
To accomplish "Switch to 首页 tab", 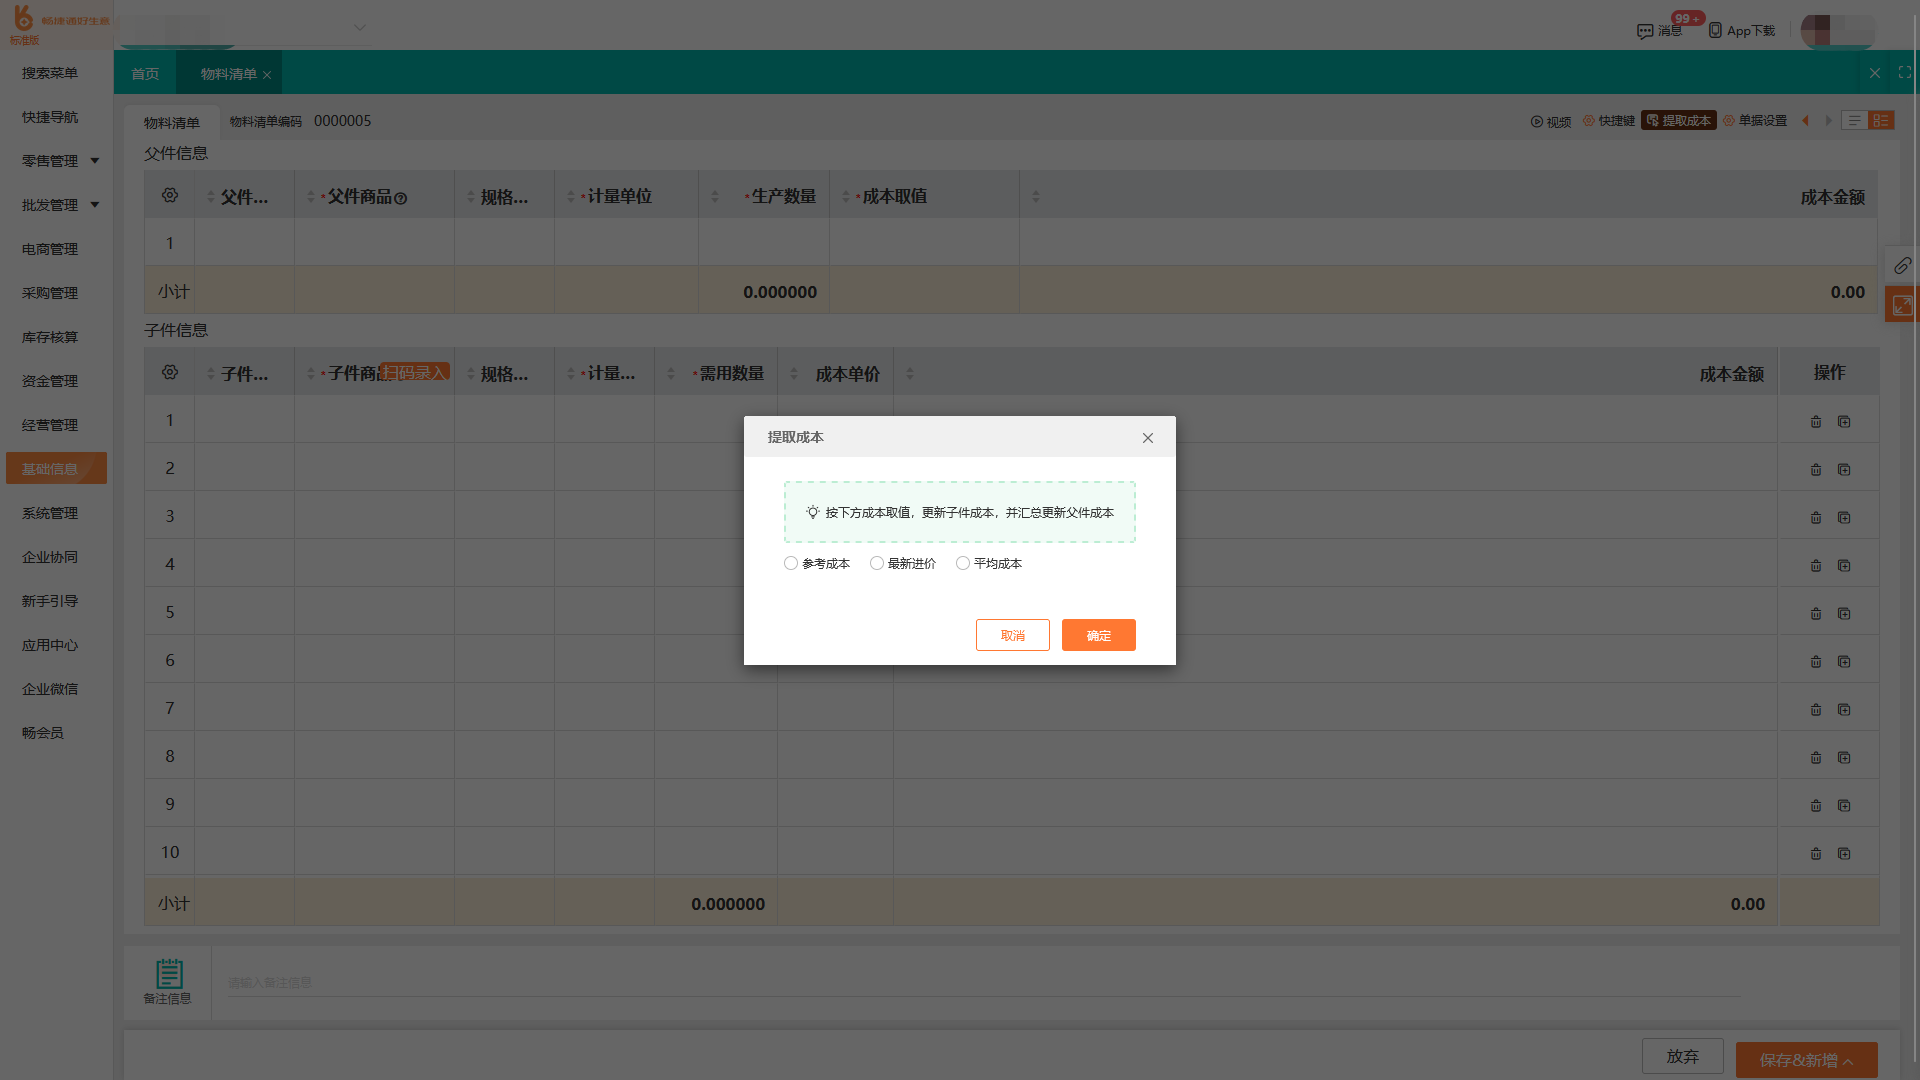I will click(x=145, y=74).
